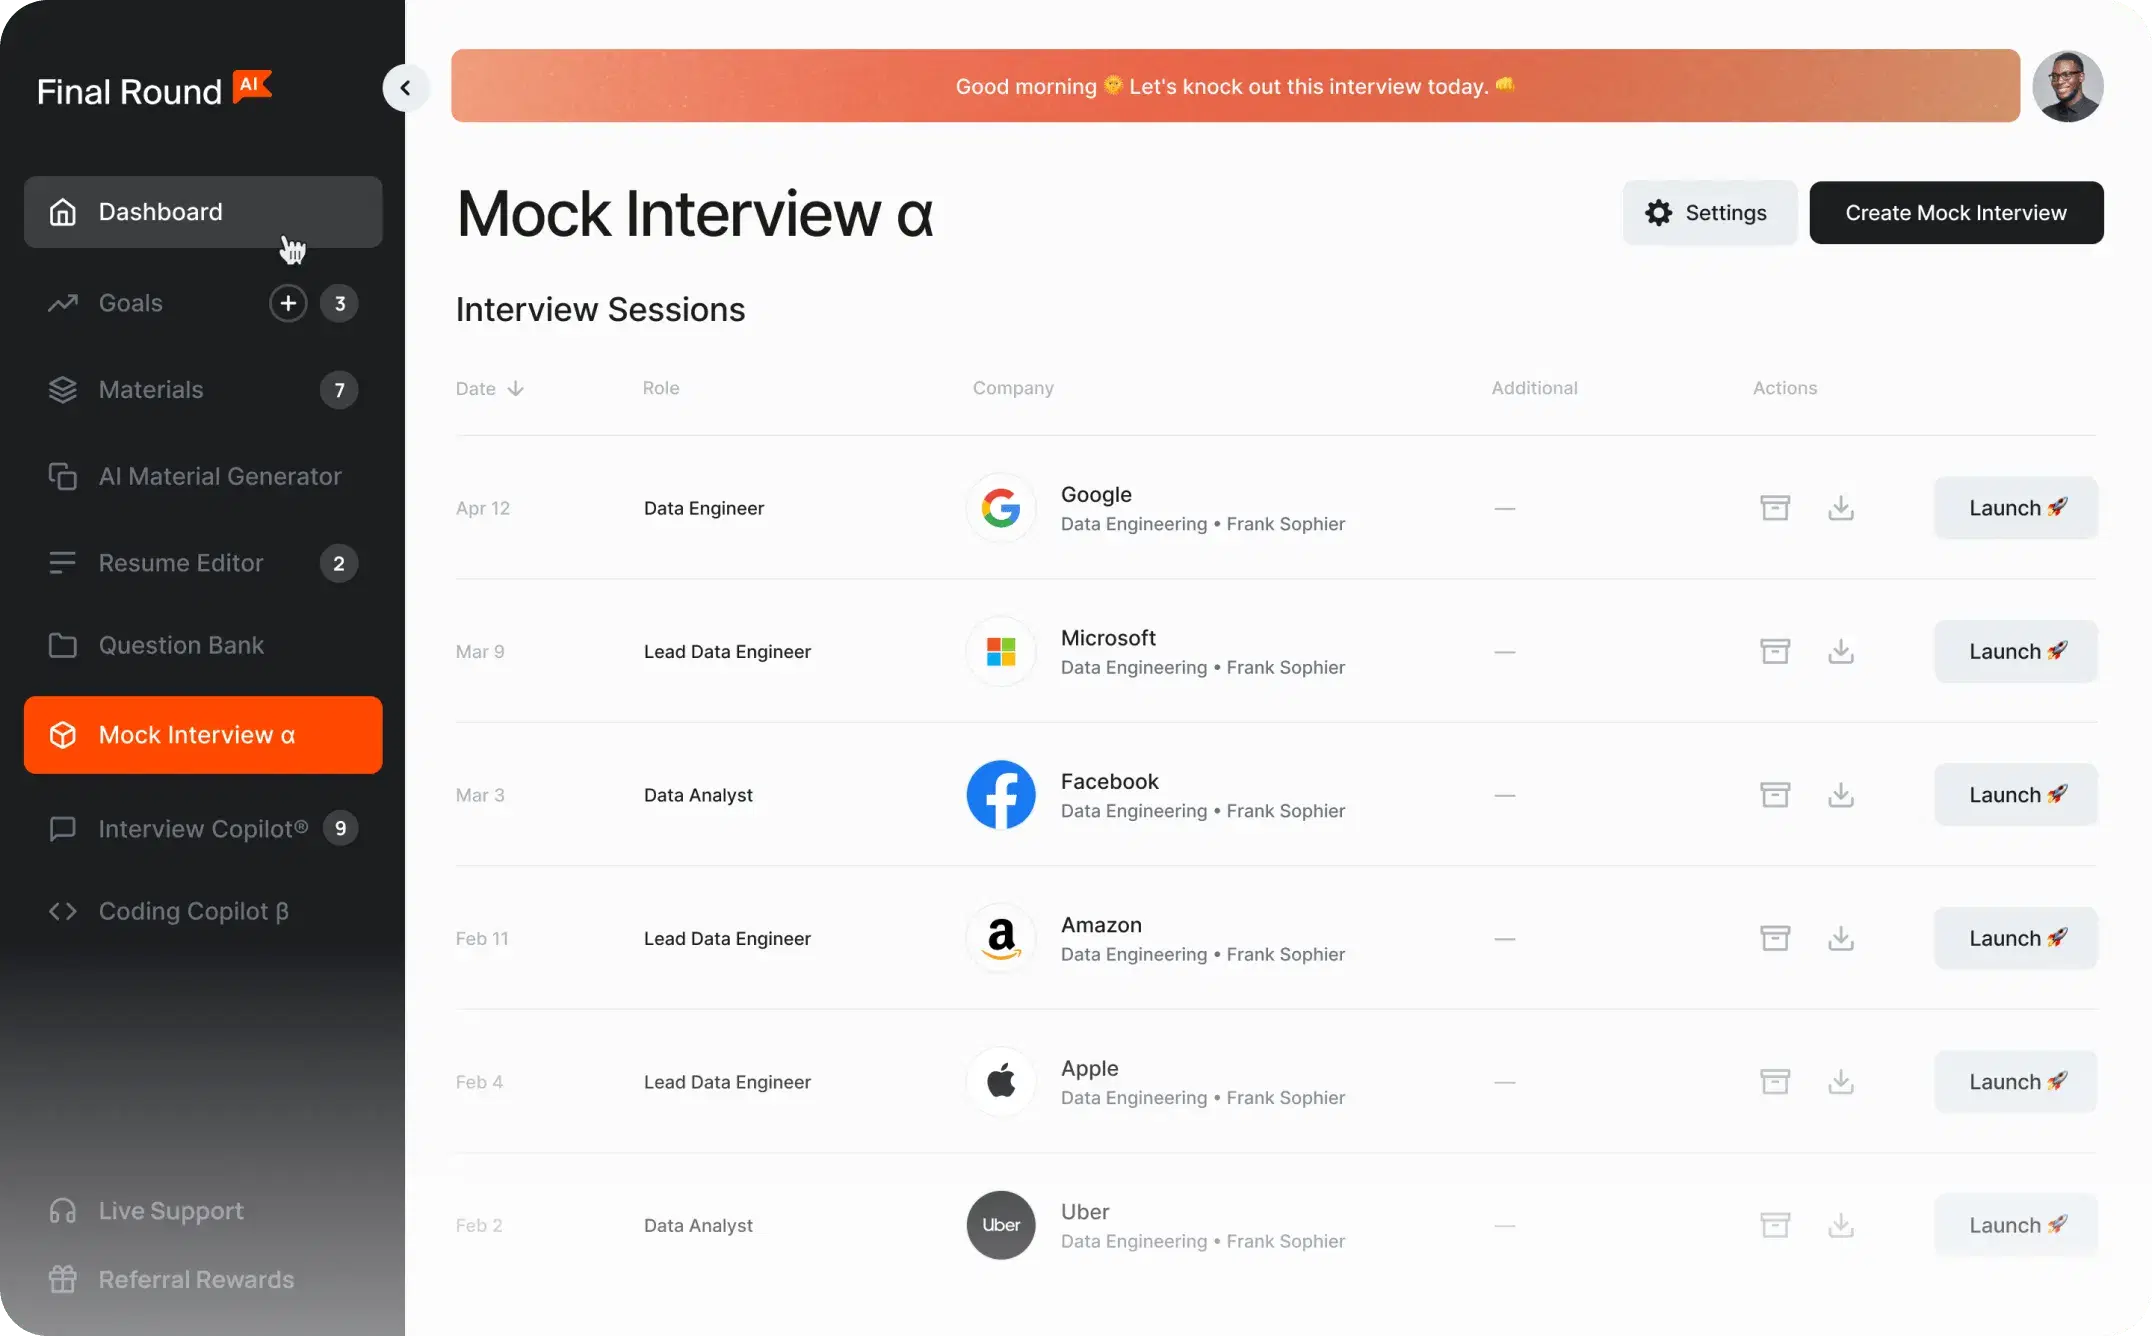Toggle archive icon for Microsoft session
Screen dimensions: 2152x1336
(x=1773, y=651)
